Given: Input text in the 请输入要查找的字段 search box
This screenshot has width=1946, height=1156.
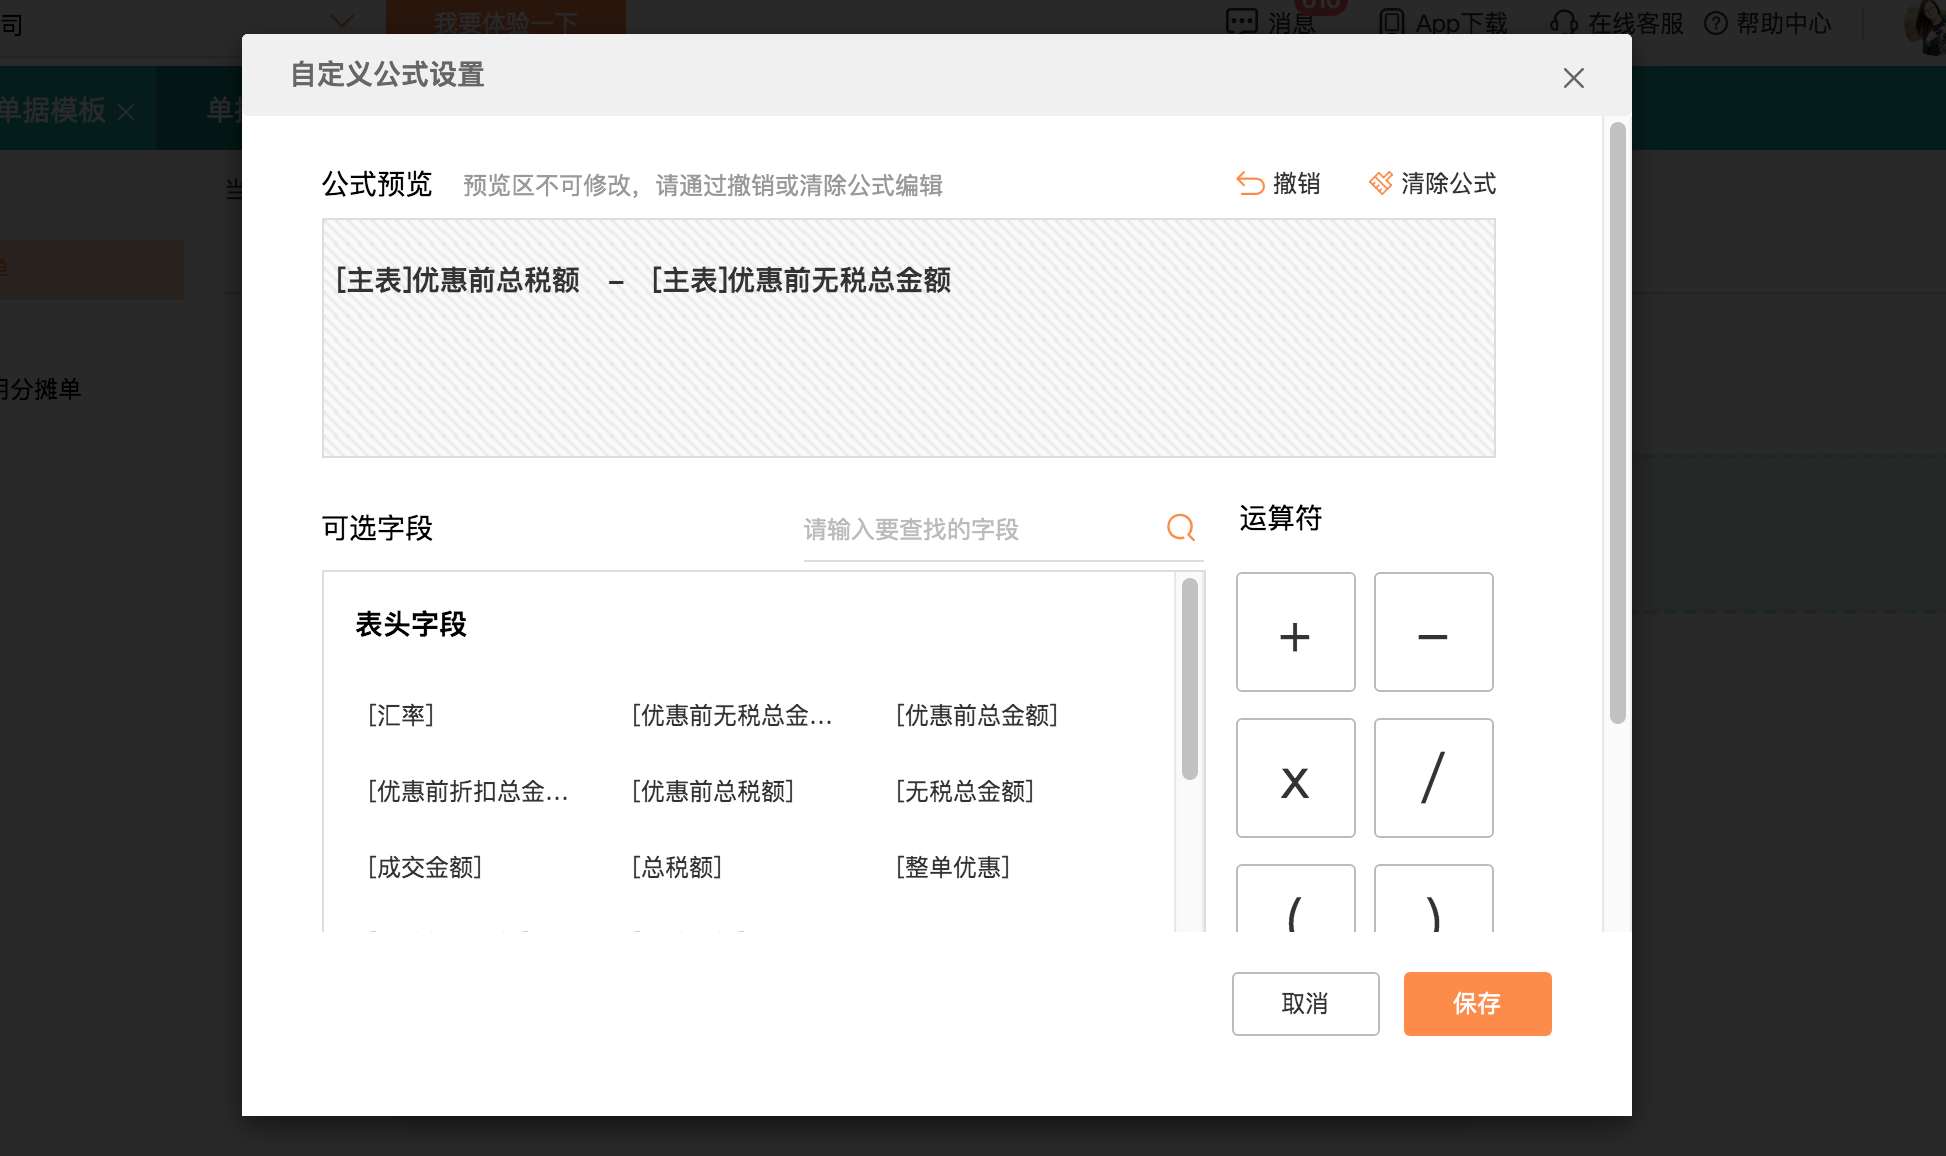Looking at the screenshot, I should click(x=973, y=528).
